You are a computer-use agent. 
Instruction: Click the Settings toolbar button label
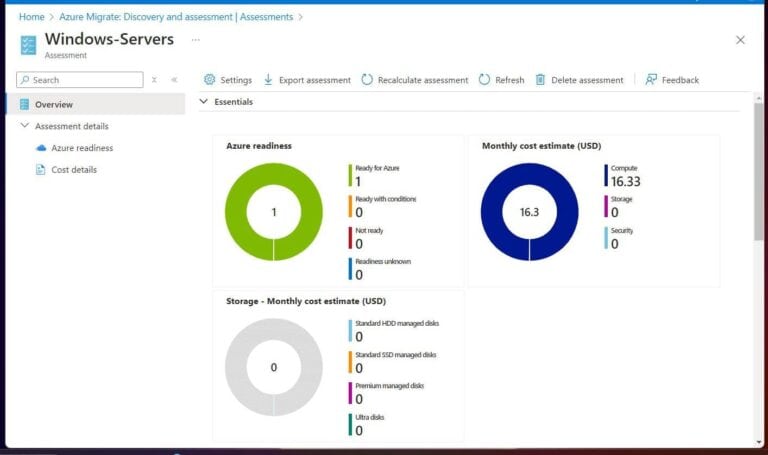(236, 80)
